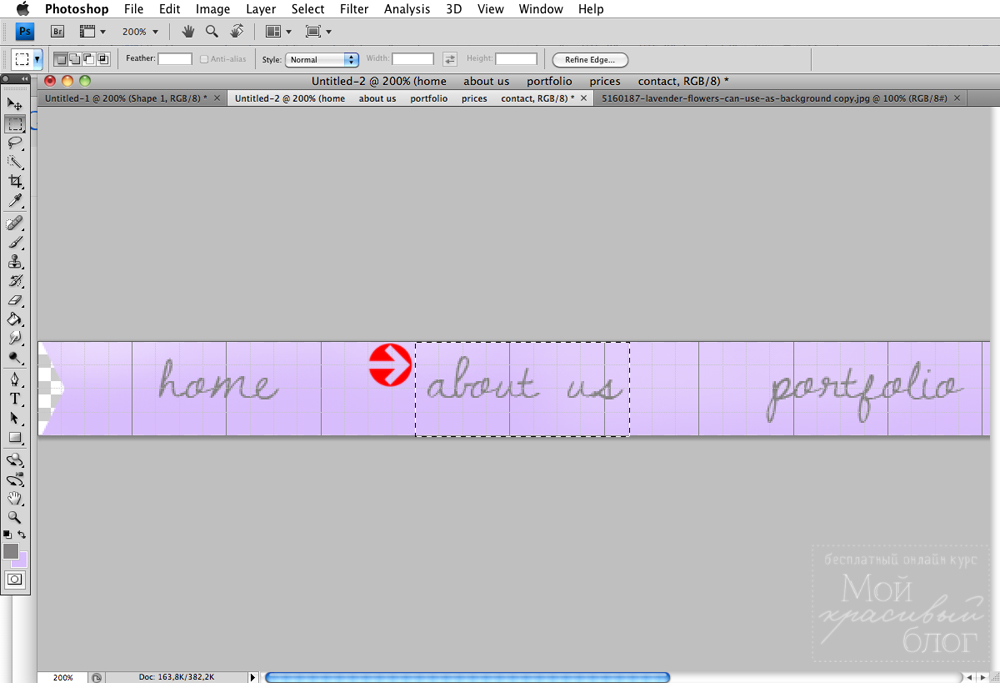This screenshot has height=683, width=1000.
Task: Activate the Horizontal Type tool
Action: click(x=15, y=398)
